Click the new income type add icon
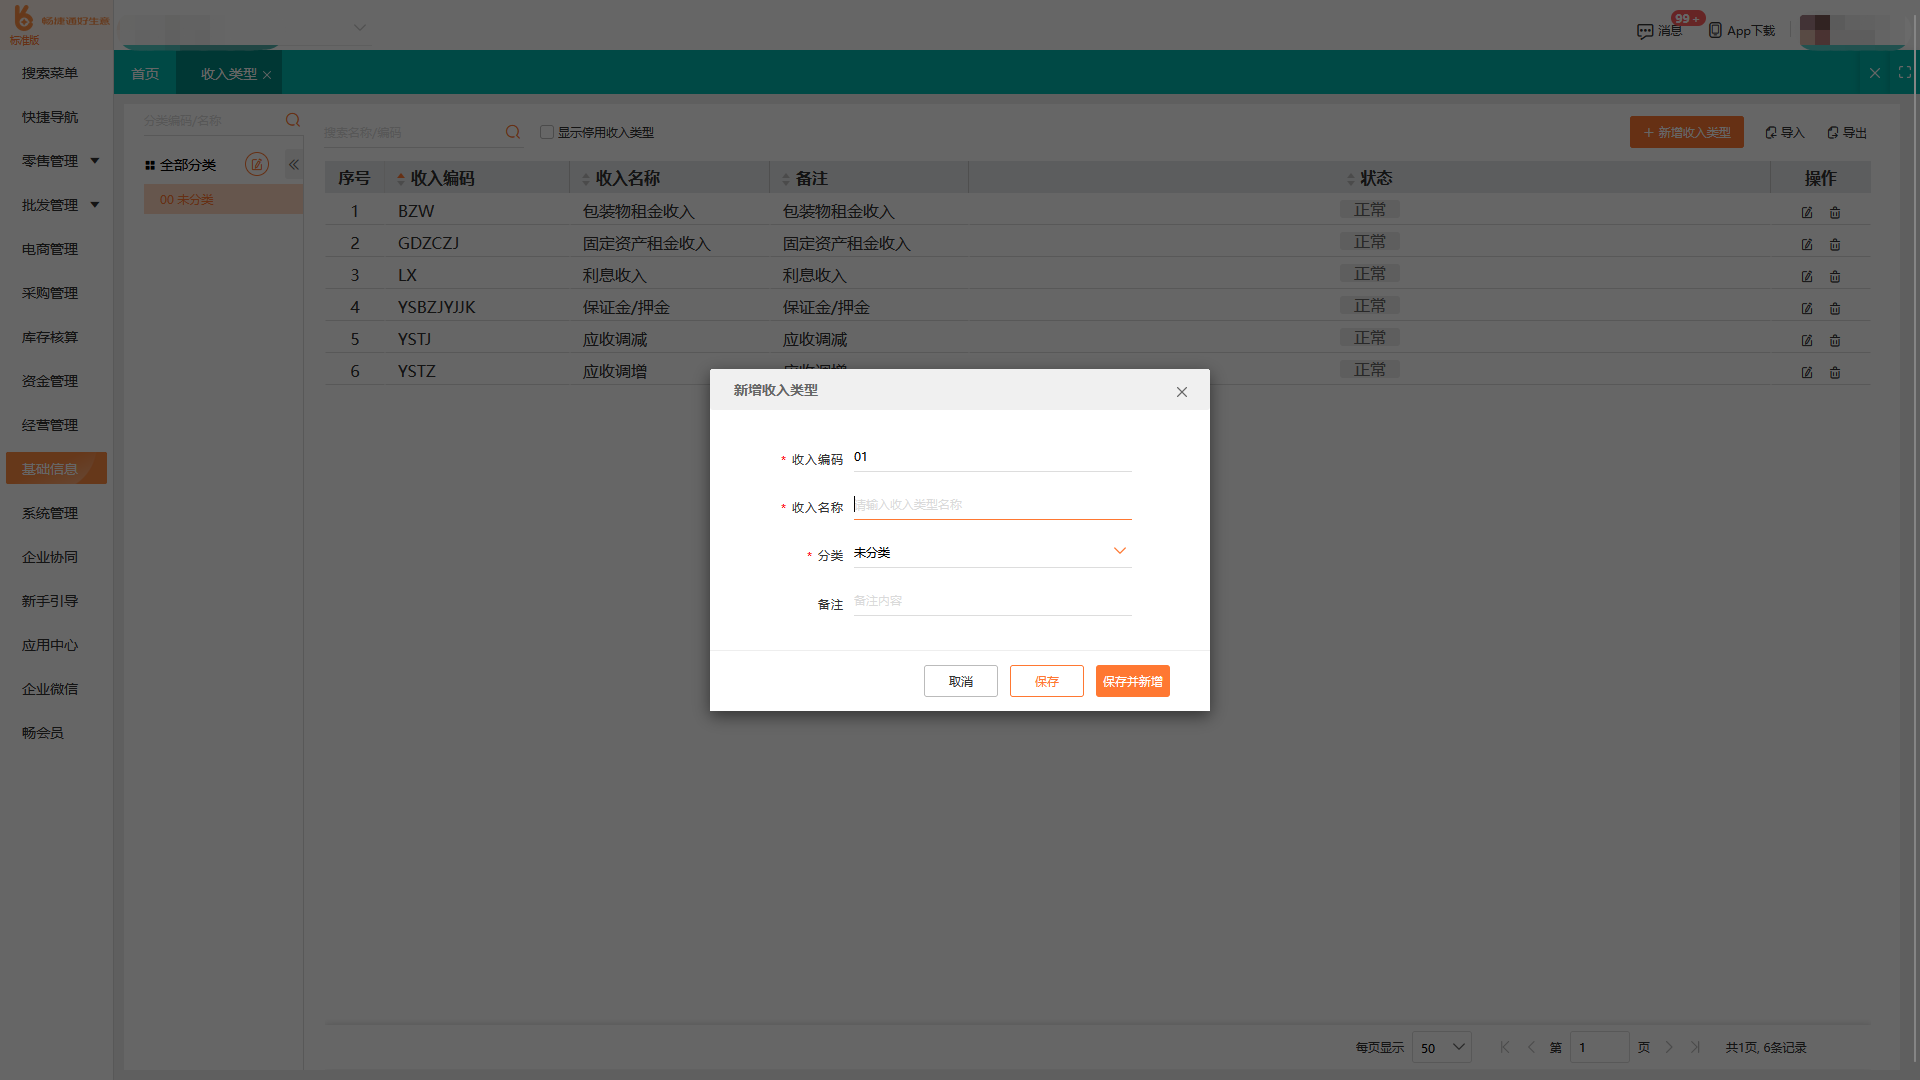 (x=1687, y=132)
